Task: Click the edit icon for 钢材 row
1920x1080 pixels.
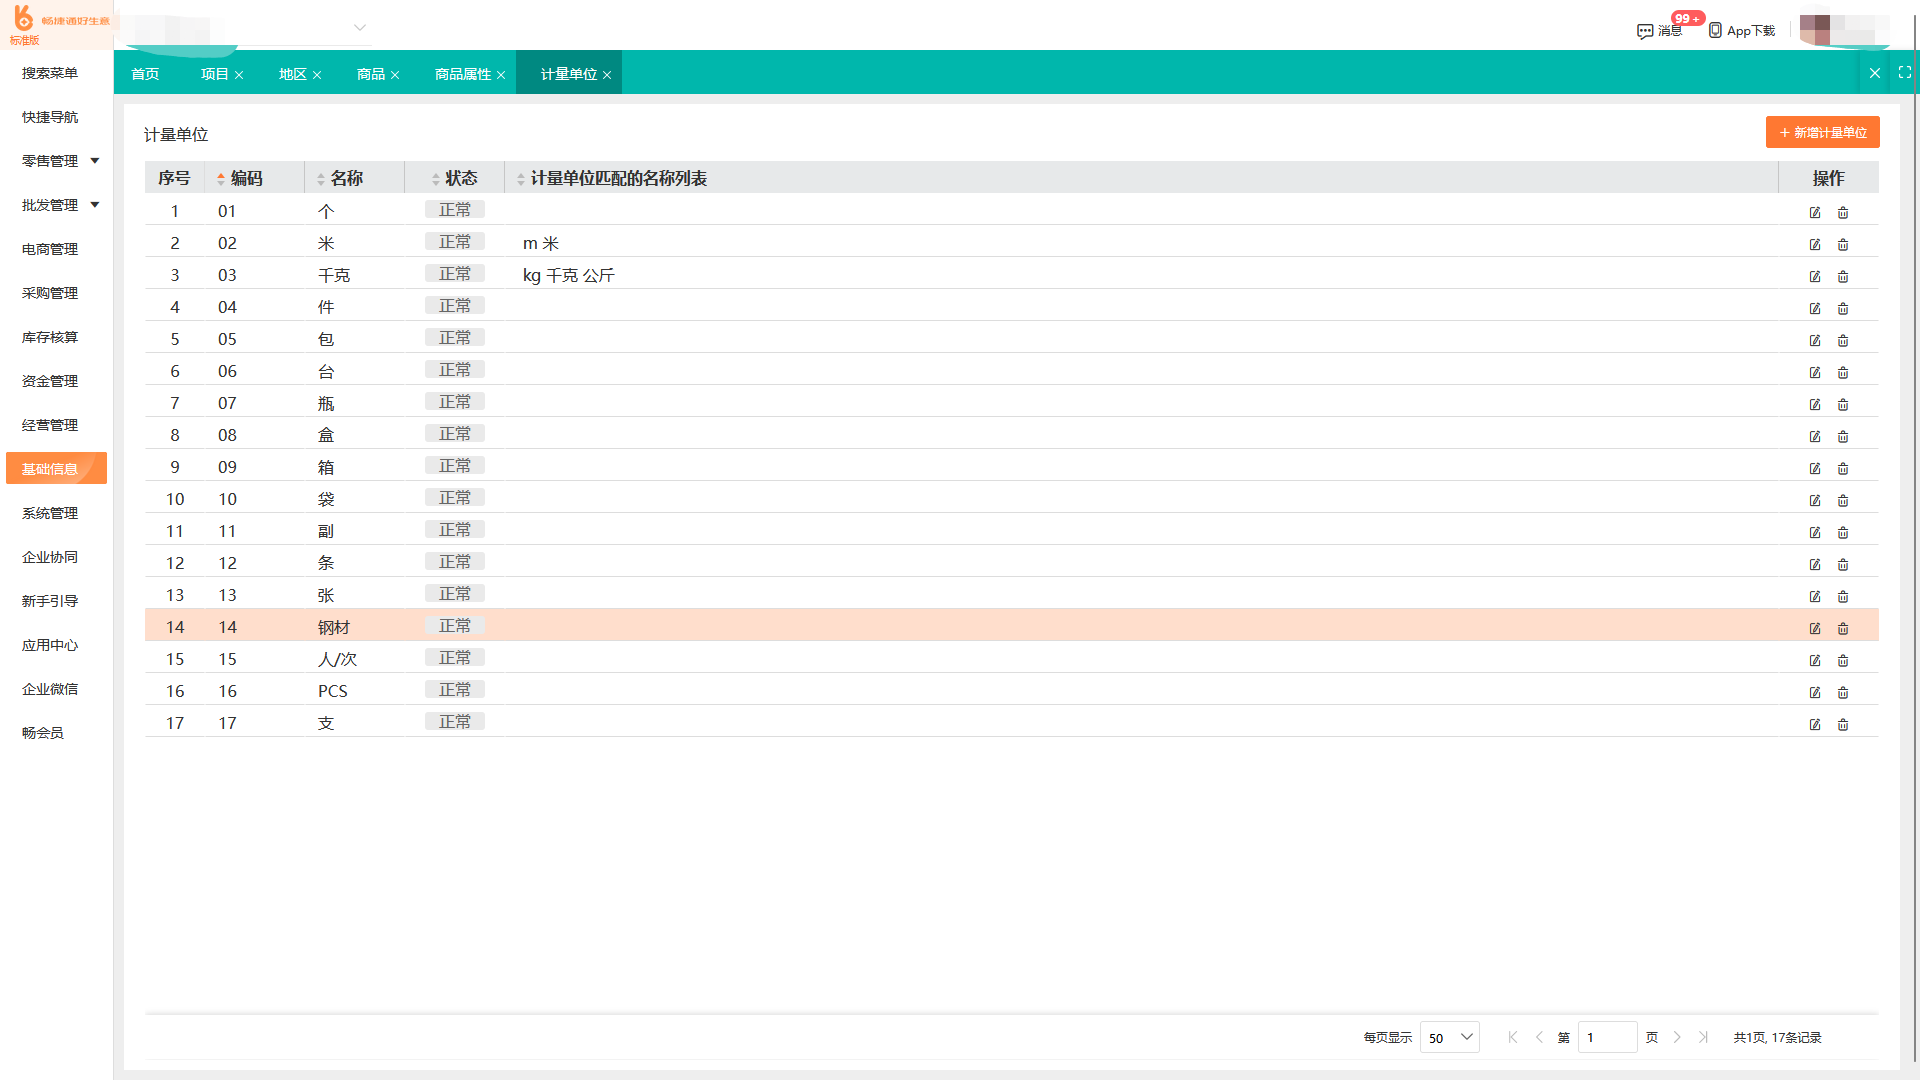Action: pyautogui.click(x=1815, y=626)
